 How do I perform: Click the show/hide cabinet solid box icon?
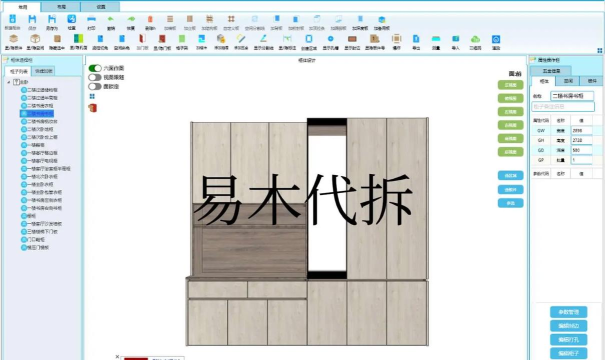tap(14, 39)
